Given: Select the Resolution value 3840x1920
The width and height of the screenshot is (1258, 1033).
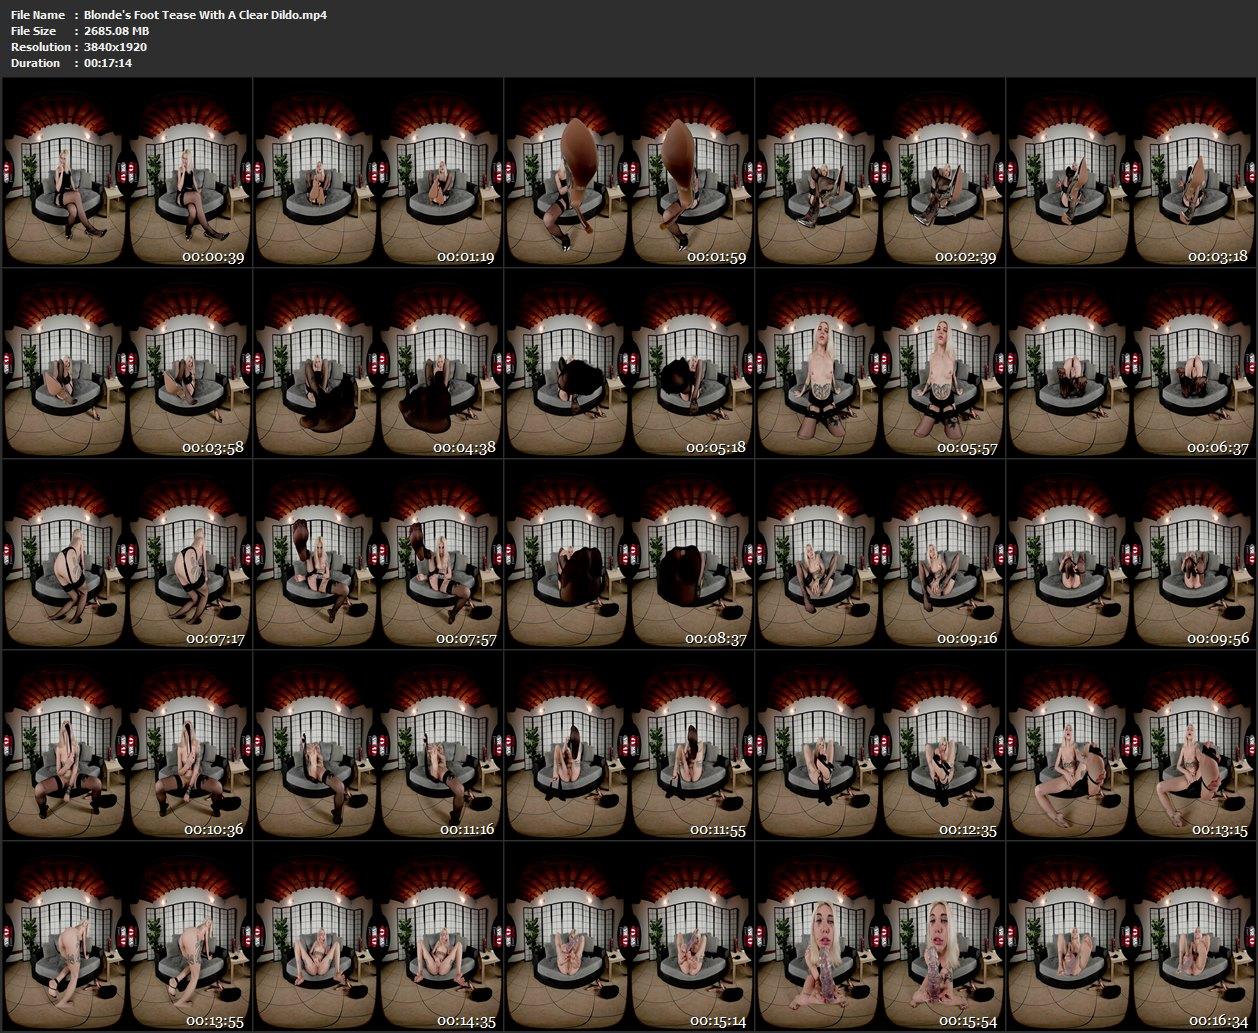Looking at the screenshot, I should coord(116,47).
